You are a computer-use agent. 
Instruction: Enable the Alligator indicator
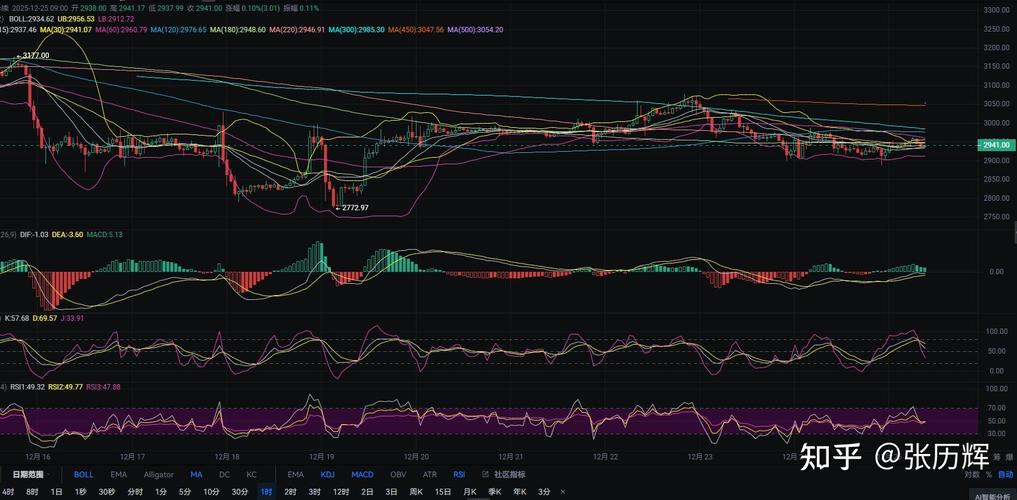pos(158,474)
